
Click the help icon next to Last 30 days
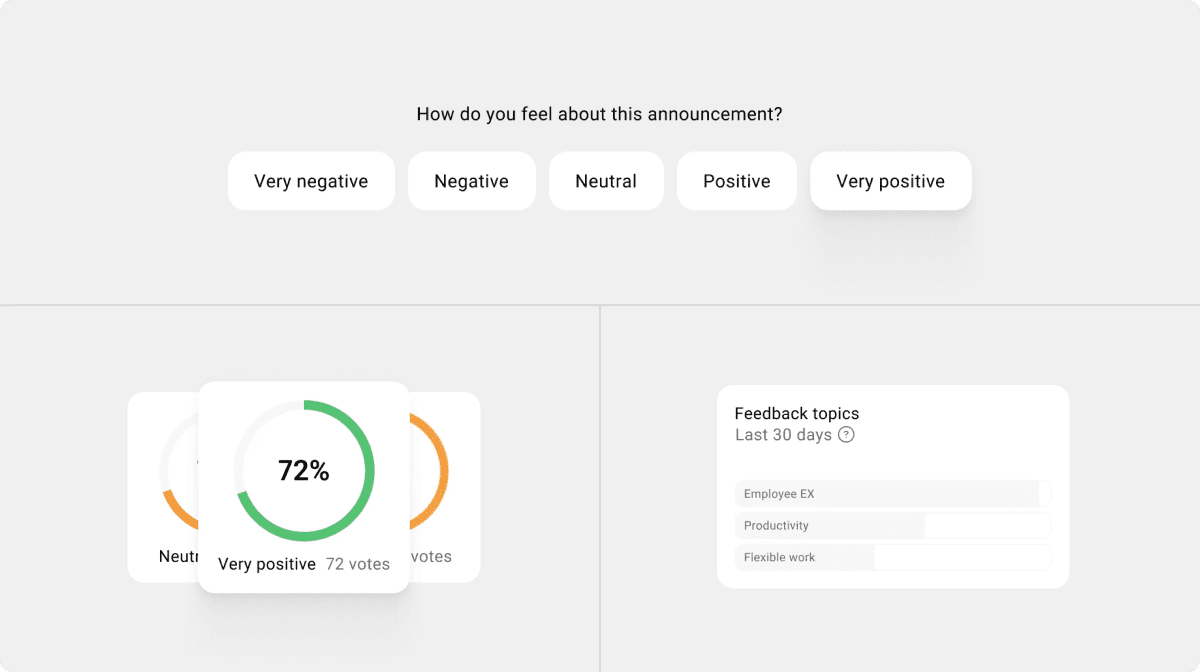(x=845, y=435)
